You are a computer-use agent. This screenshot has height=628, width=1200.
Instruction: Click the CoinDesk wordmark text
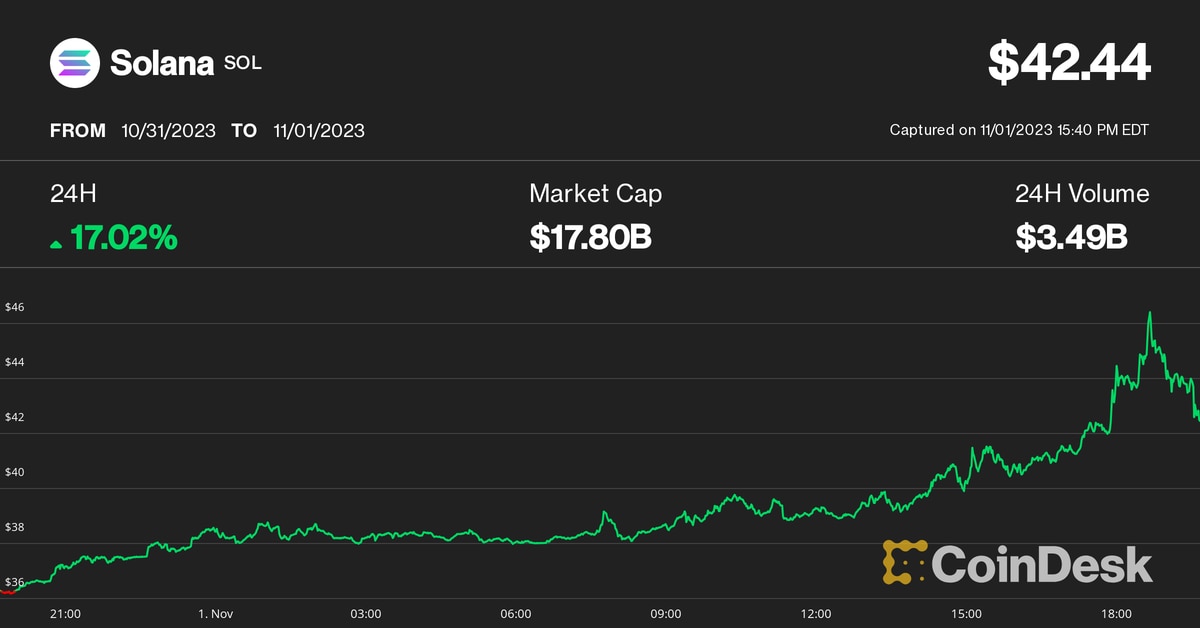(1042, 563)
